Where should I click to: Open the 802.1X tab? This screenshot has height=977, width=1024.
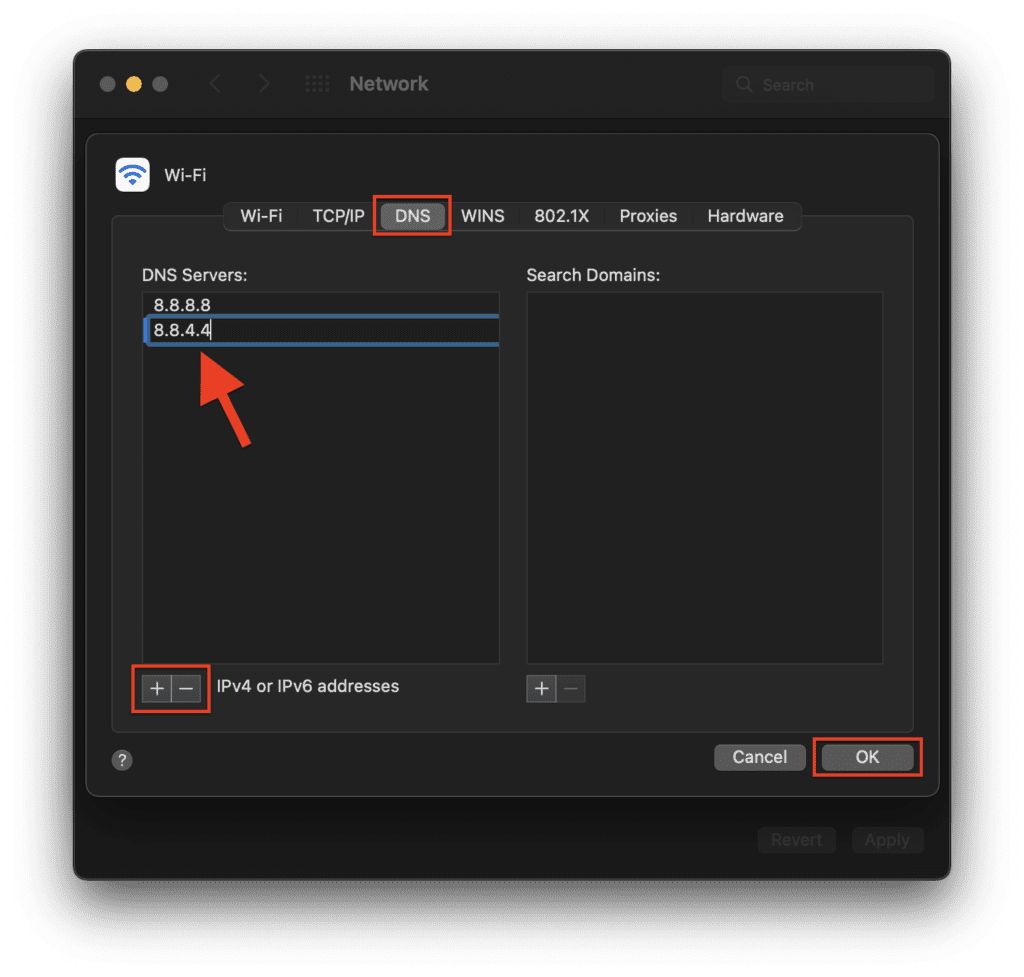click(x=562, y=216)
